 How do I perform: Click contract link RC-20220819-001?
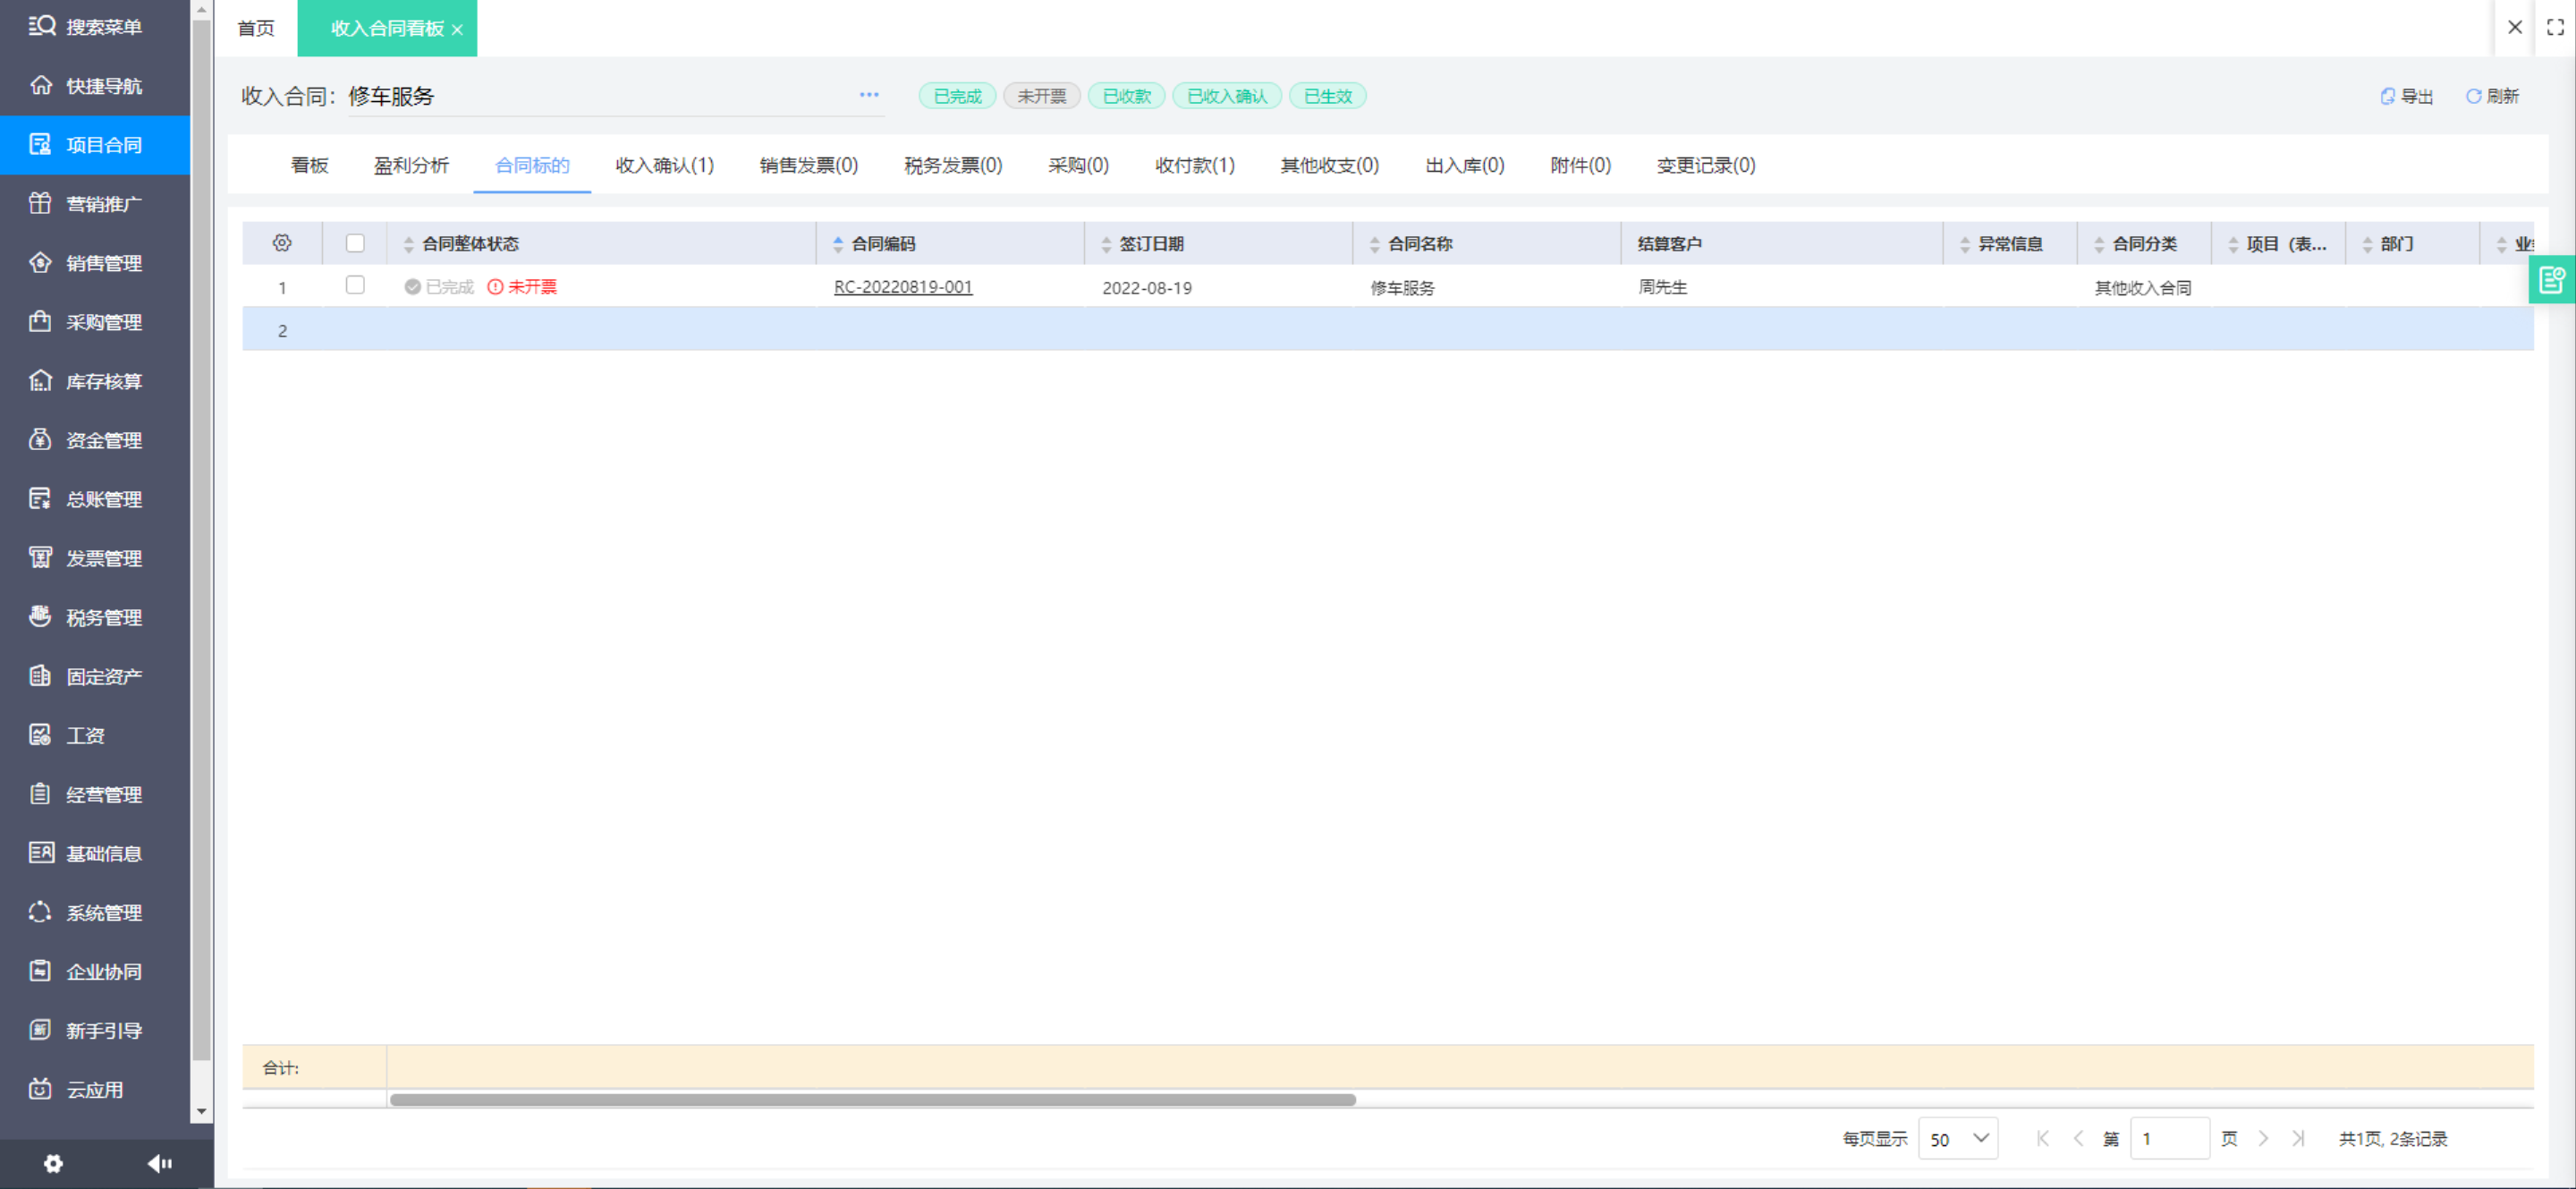click(x=901, y=287)
